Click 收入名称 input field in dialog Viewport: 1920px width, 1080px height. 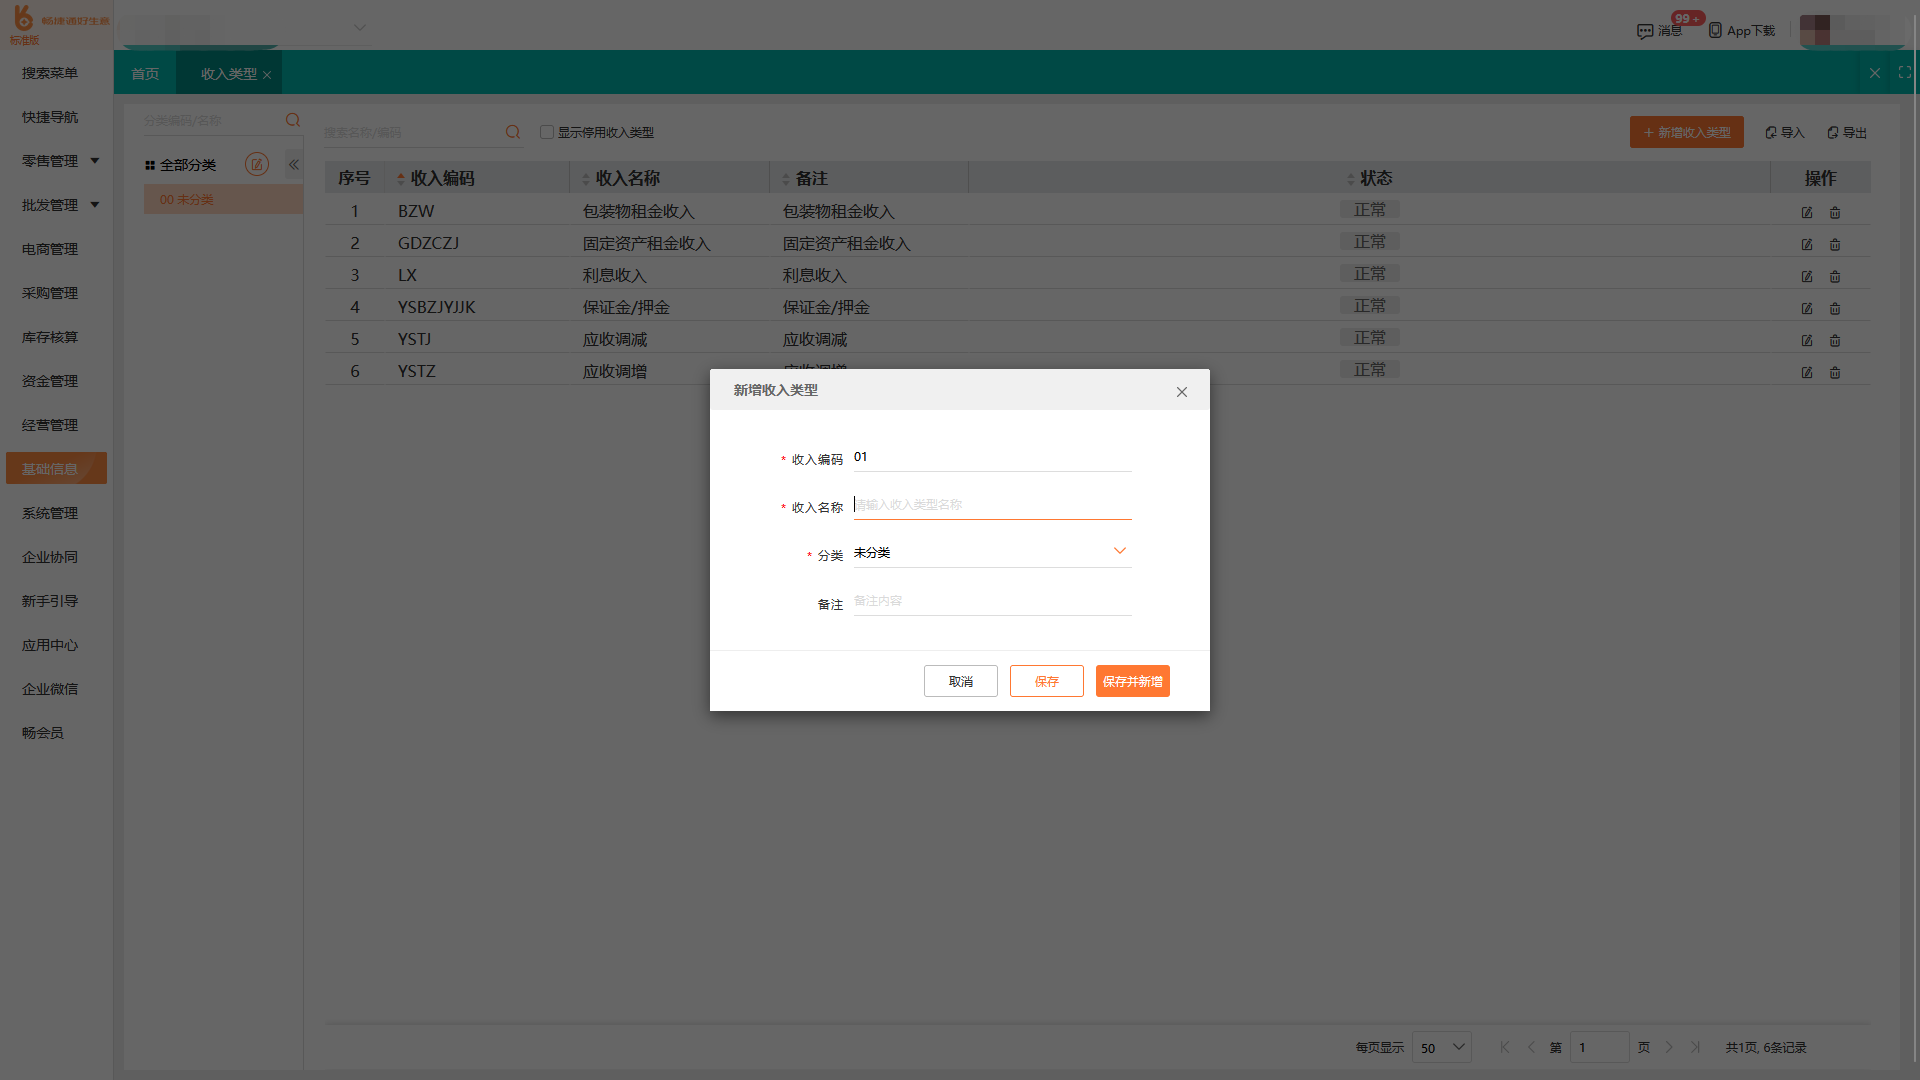coord(992,504)
